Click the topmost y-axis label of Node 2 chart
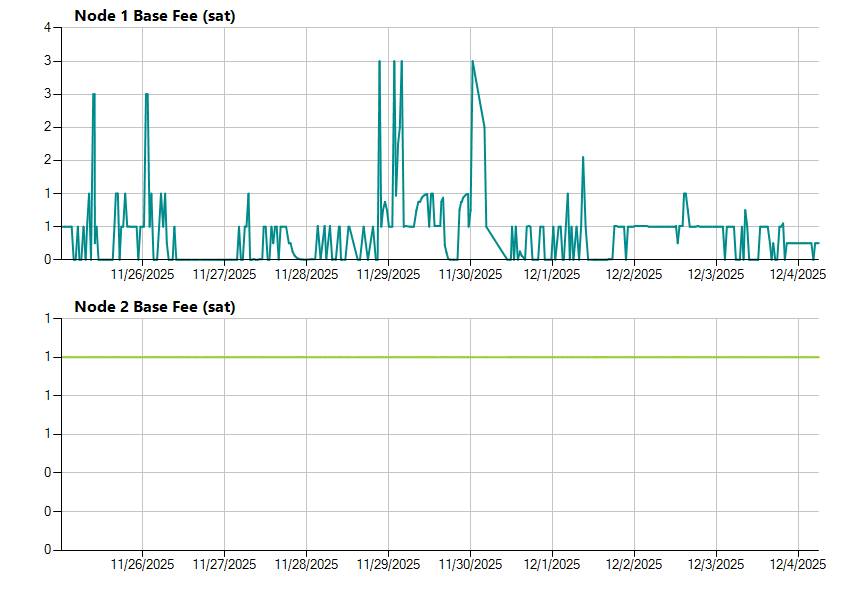 coord(47,319)
